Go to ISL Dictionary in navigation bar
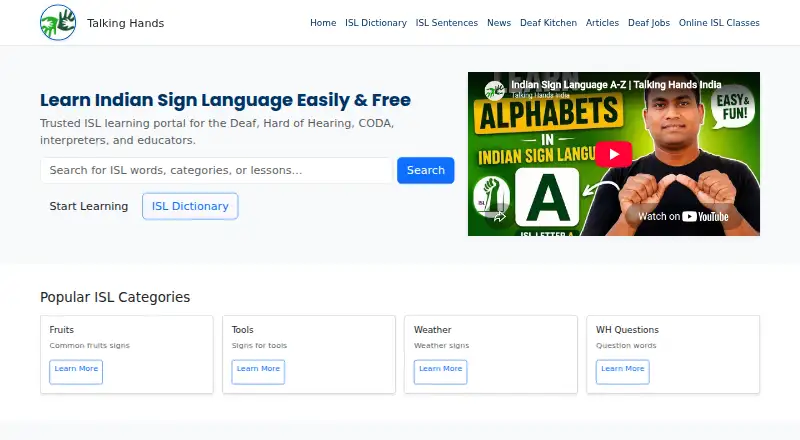Screen dimensions: 800x440 point(376,23)
